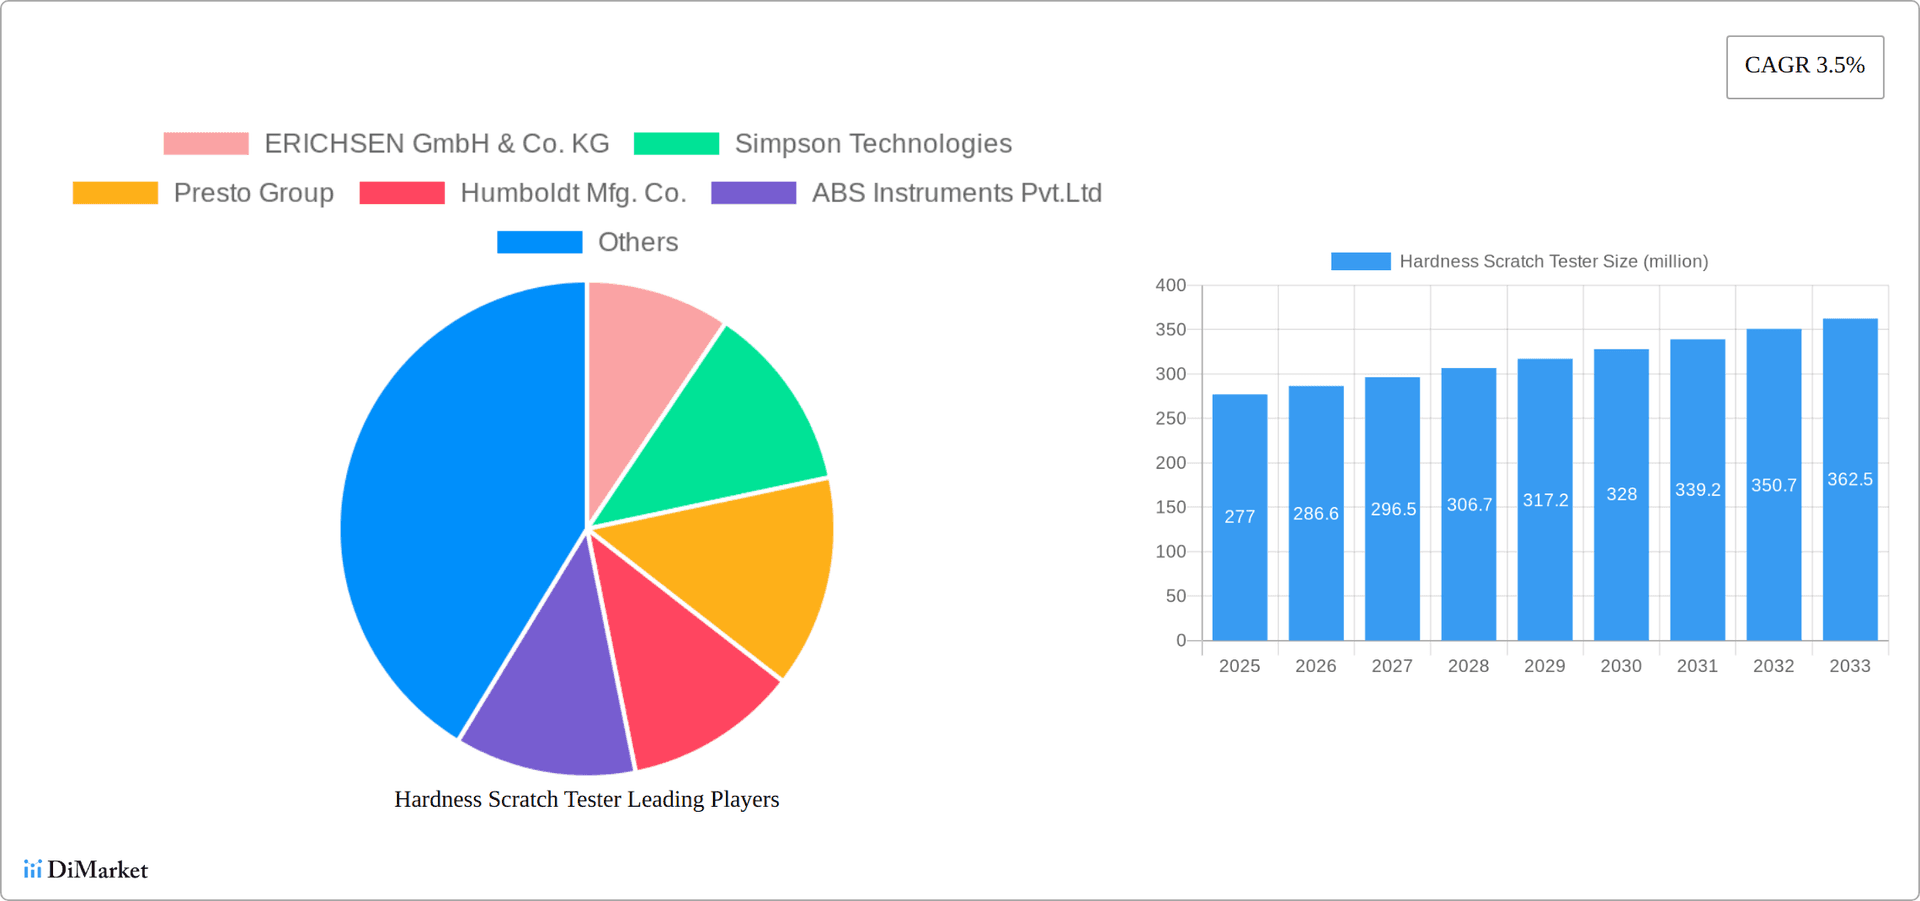Select the purple ABS Instruments legend swatch
Image resolution: width=1920 pixels, height=901 pixels.
pyautogui.click(x=753, y=192)
